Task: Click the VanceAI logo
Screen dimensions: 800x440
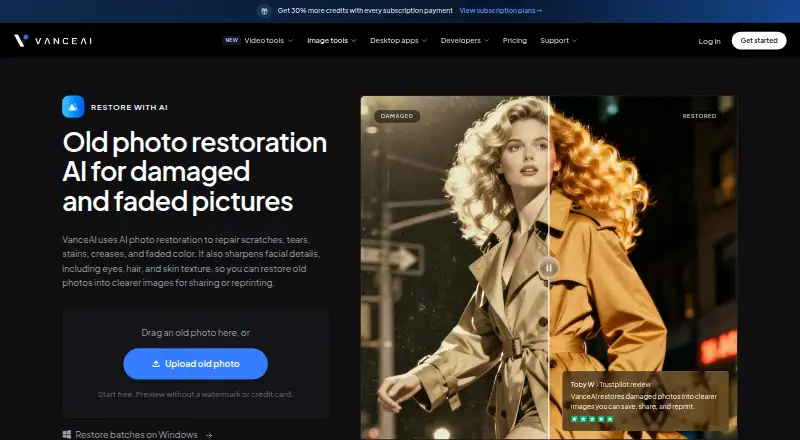Action: click(x=53, y=40)
